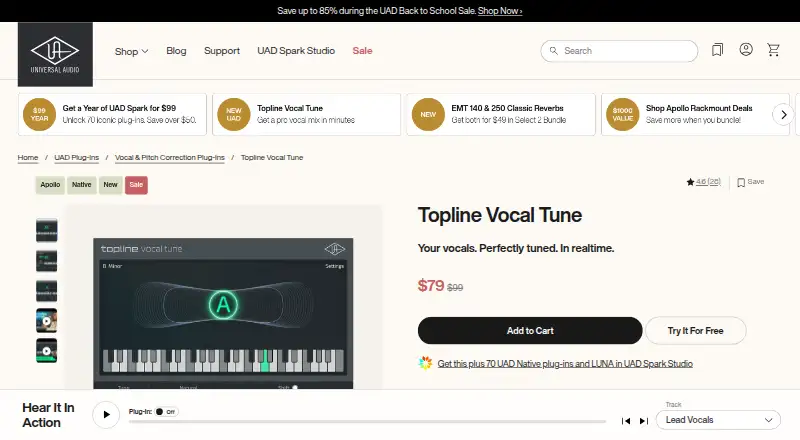This screenshot has width=800, height=440.
Task: Play the fifth thumbnail video
Action: pyautogui.click(x=46, y=351)
